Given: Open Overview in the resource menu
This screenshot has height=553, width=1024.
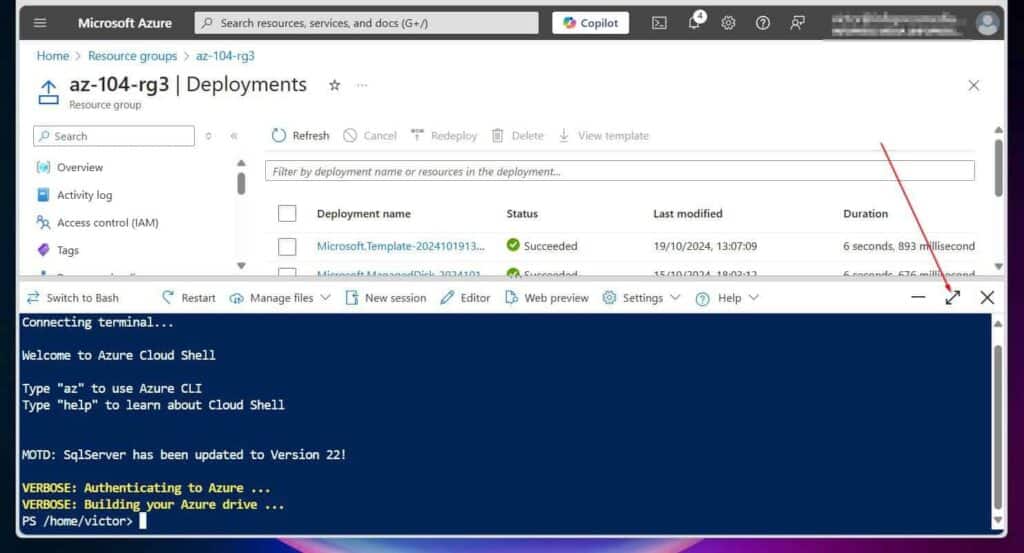Looking at the screenshot, I should (80, 167).
